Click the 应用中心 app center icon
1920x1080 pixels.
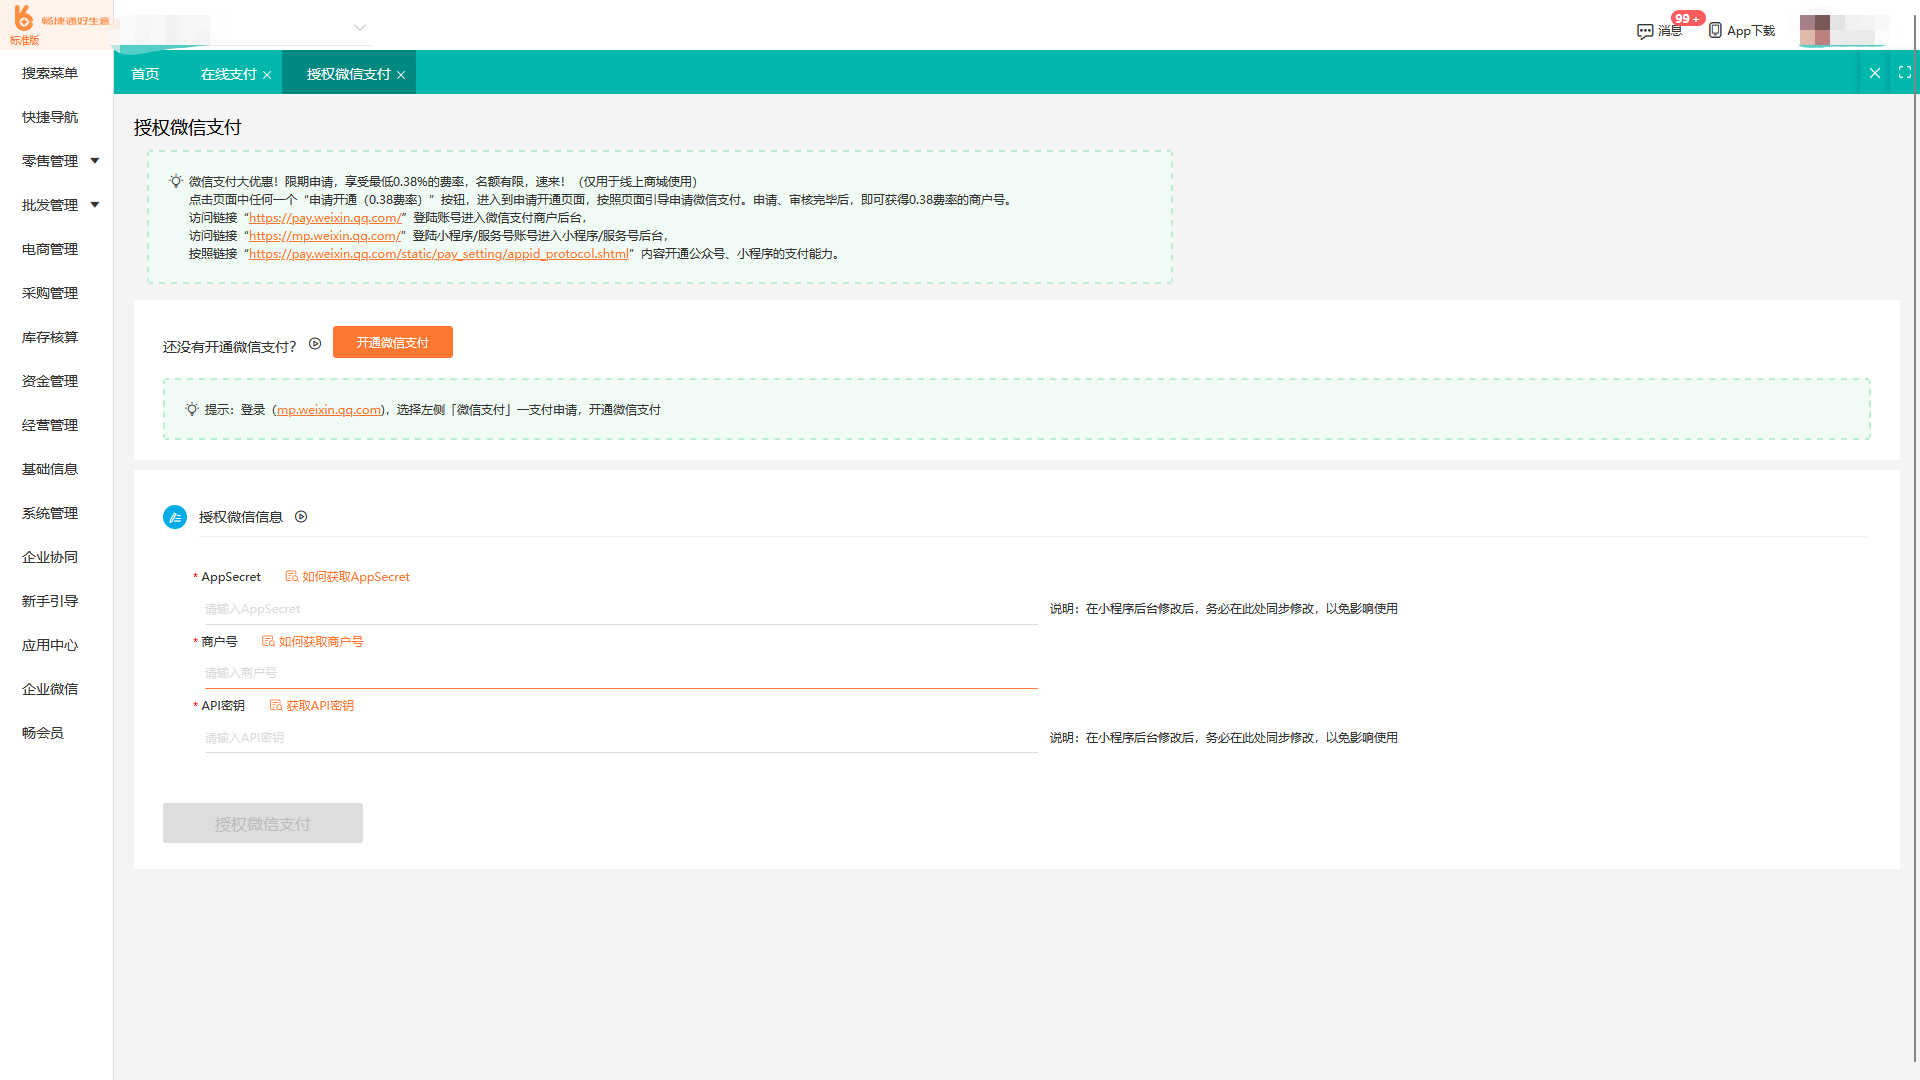[x=50, y=645]
